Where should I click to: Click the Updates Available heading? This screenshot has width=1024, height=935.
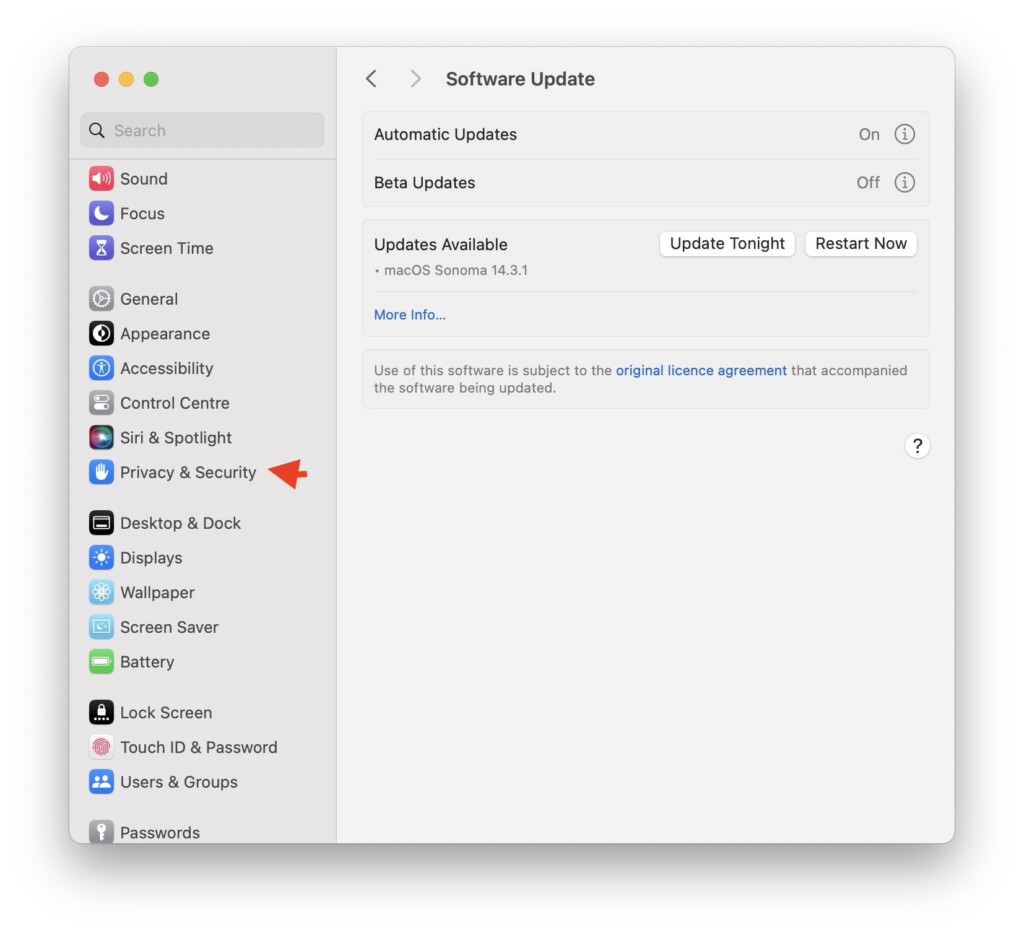tap(441, 244)
